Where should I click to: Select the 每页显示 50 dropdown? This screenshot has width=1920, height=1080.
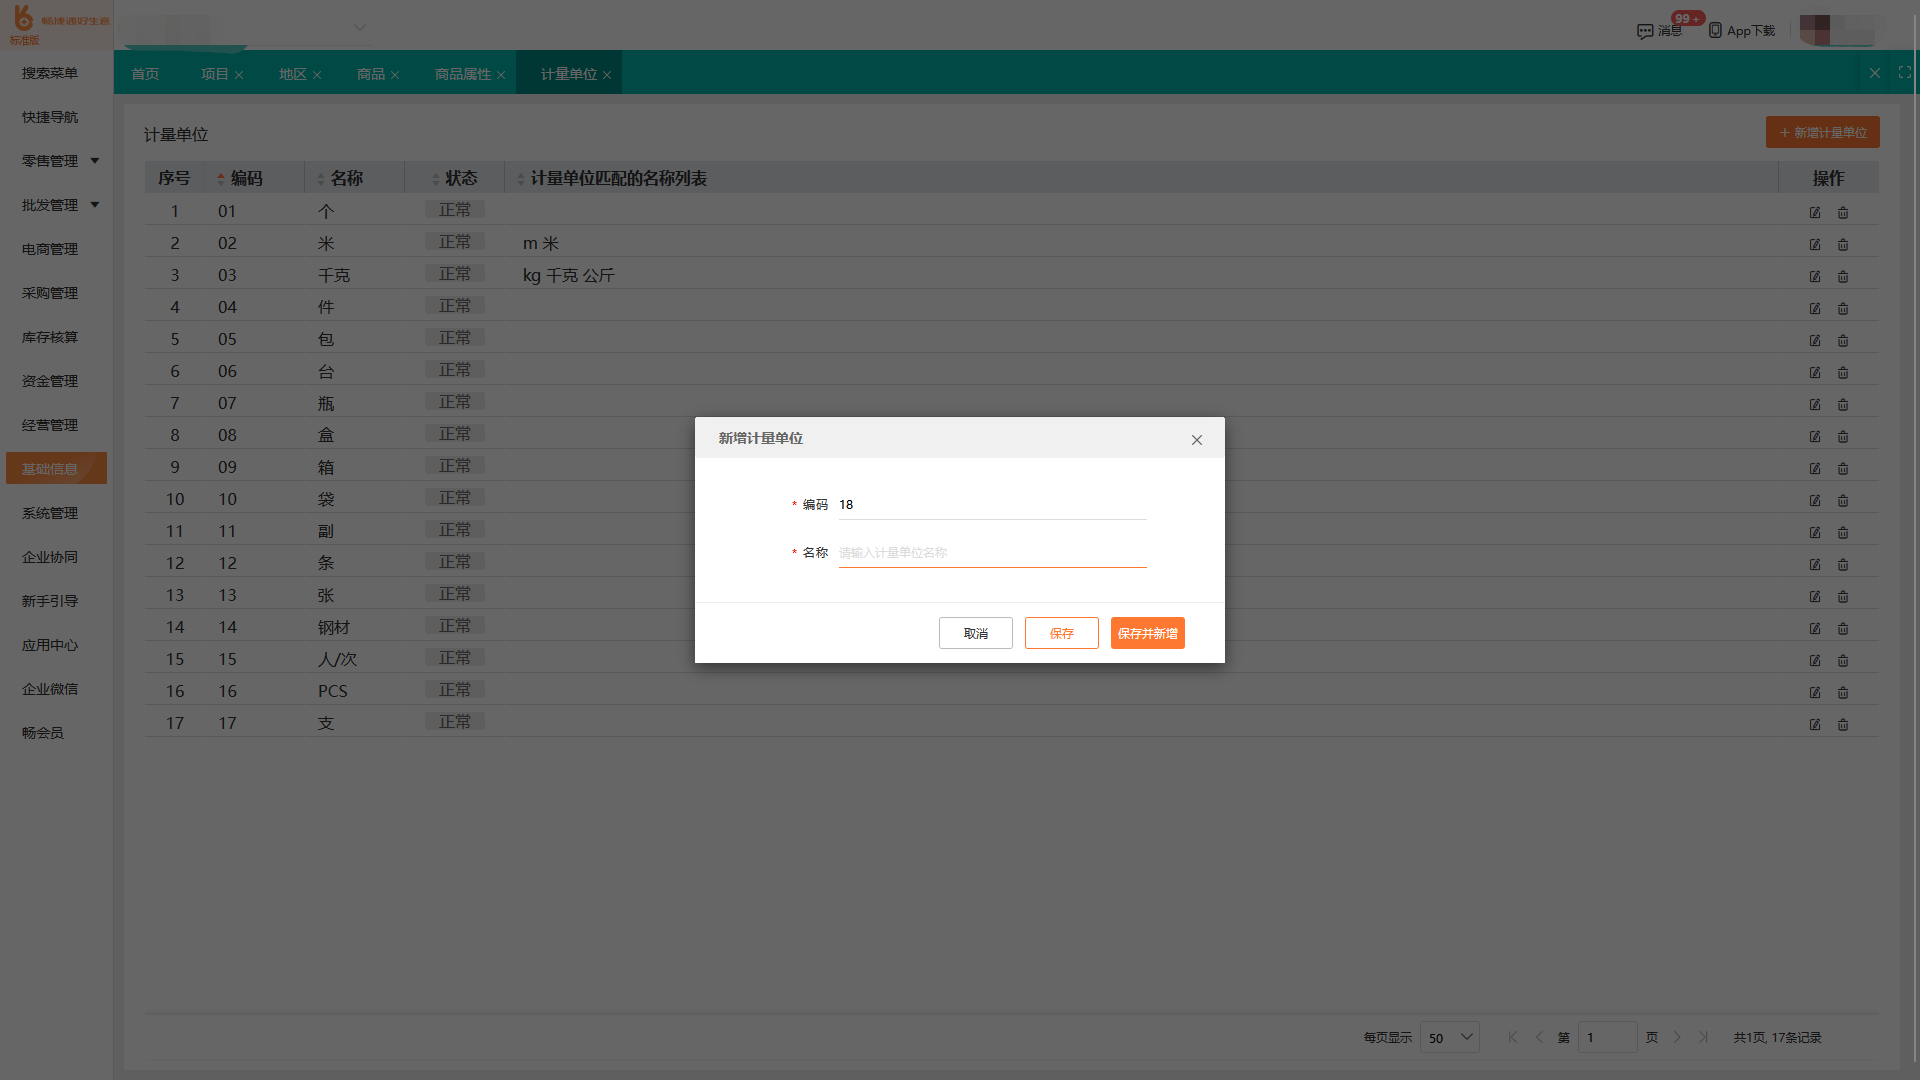(1449, 1038)
